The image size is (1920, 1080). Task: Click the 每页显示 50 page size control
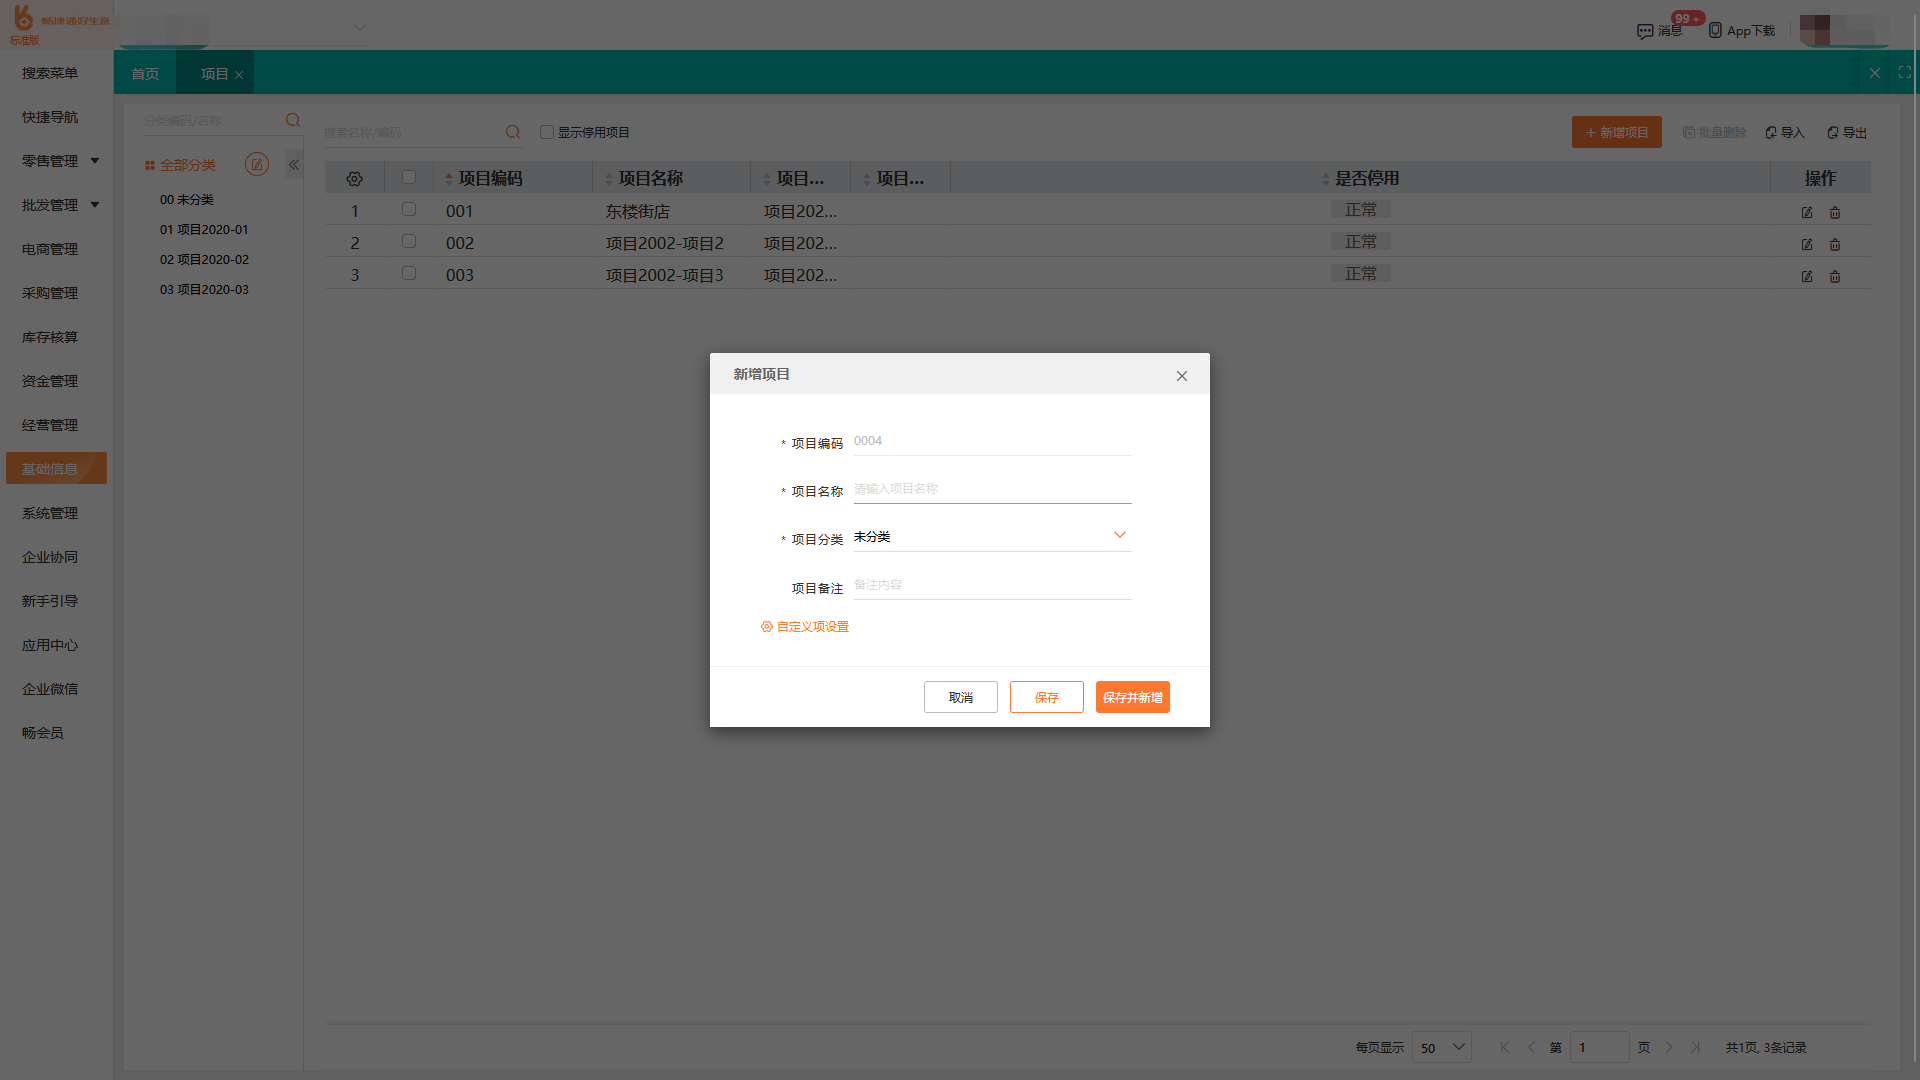(1440, 1047)
